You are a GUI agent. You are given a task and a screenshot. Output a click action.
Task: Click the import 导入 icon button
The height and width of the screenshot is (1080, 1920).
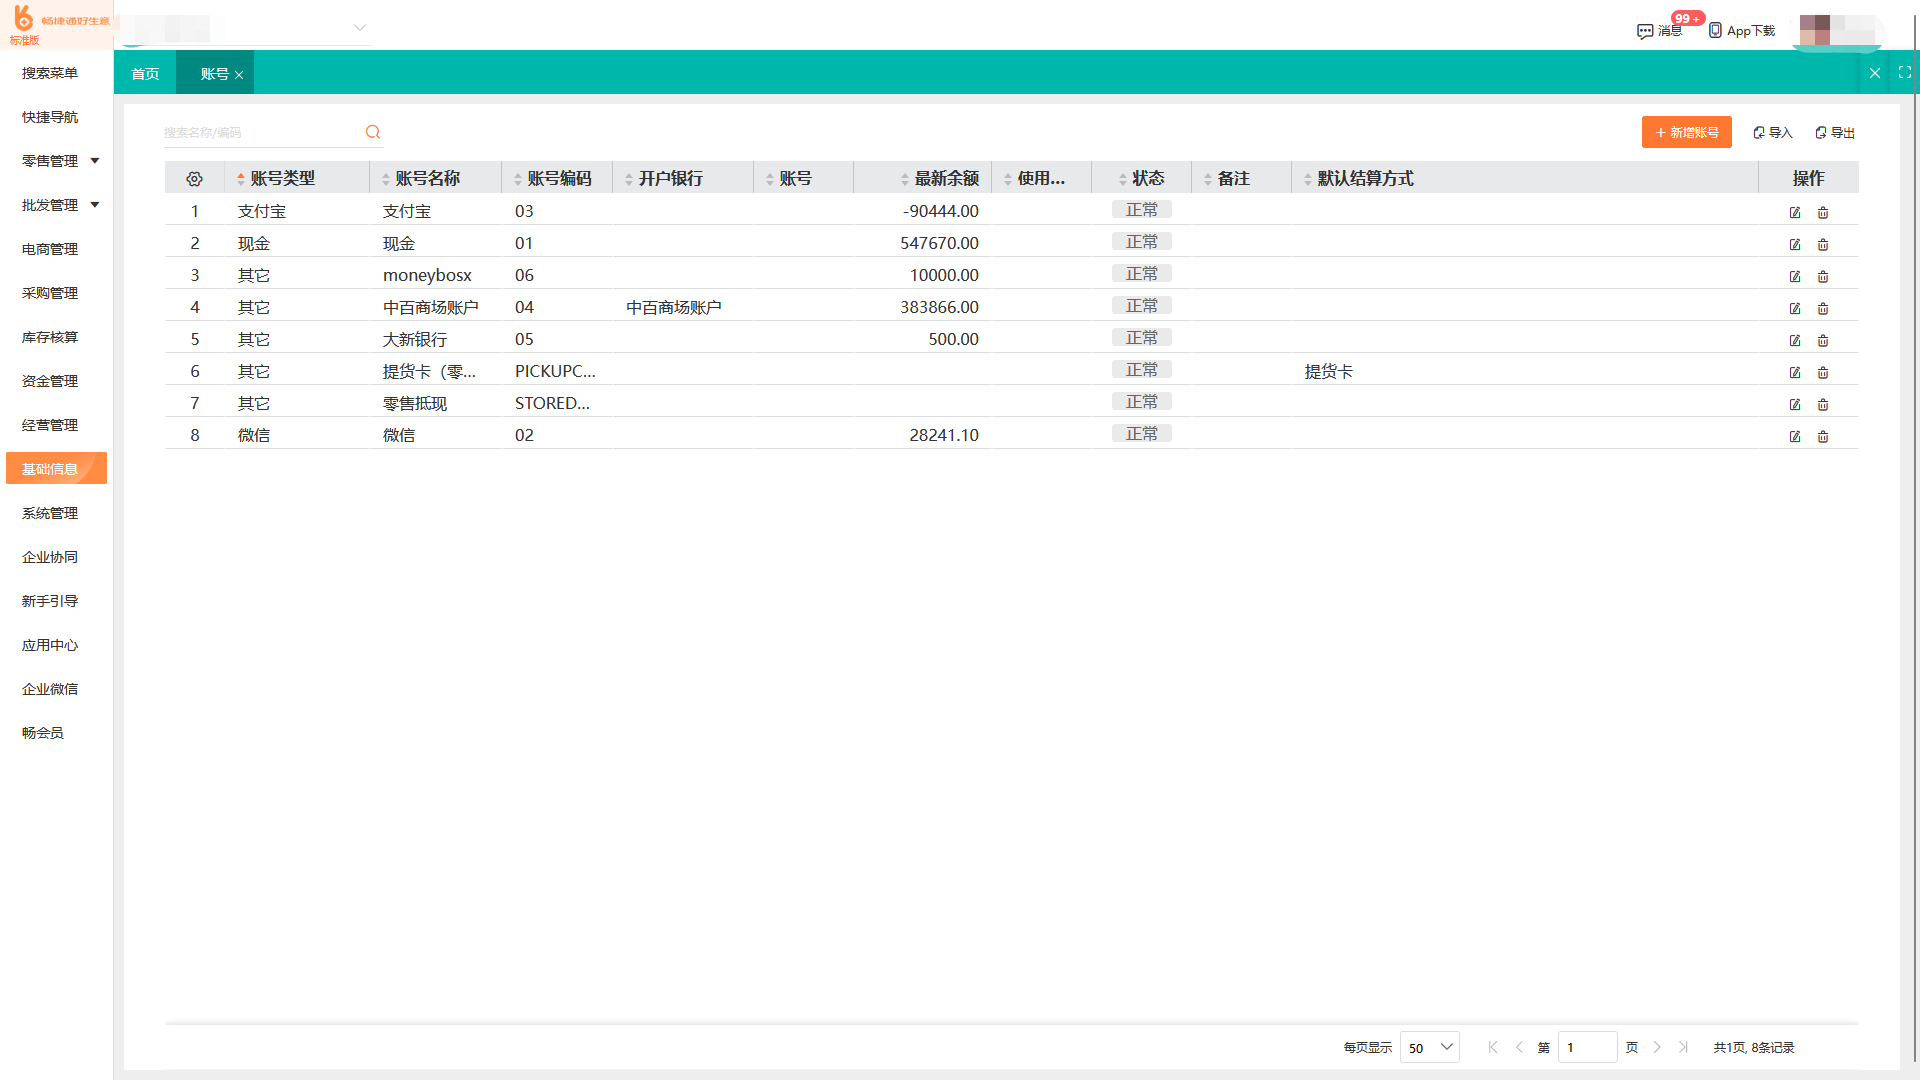coord(1775,132)
